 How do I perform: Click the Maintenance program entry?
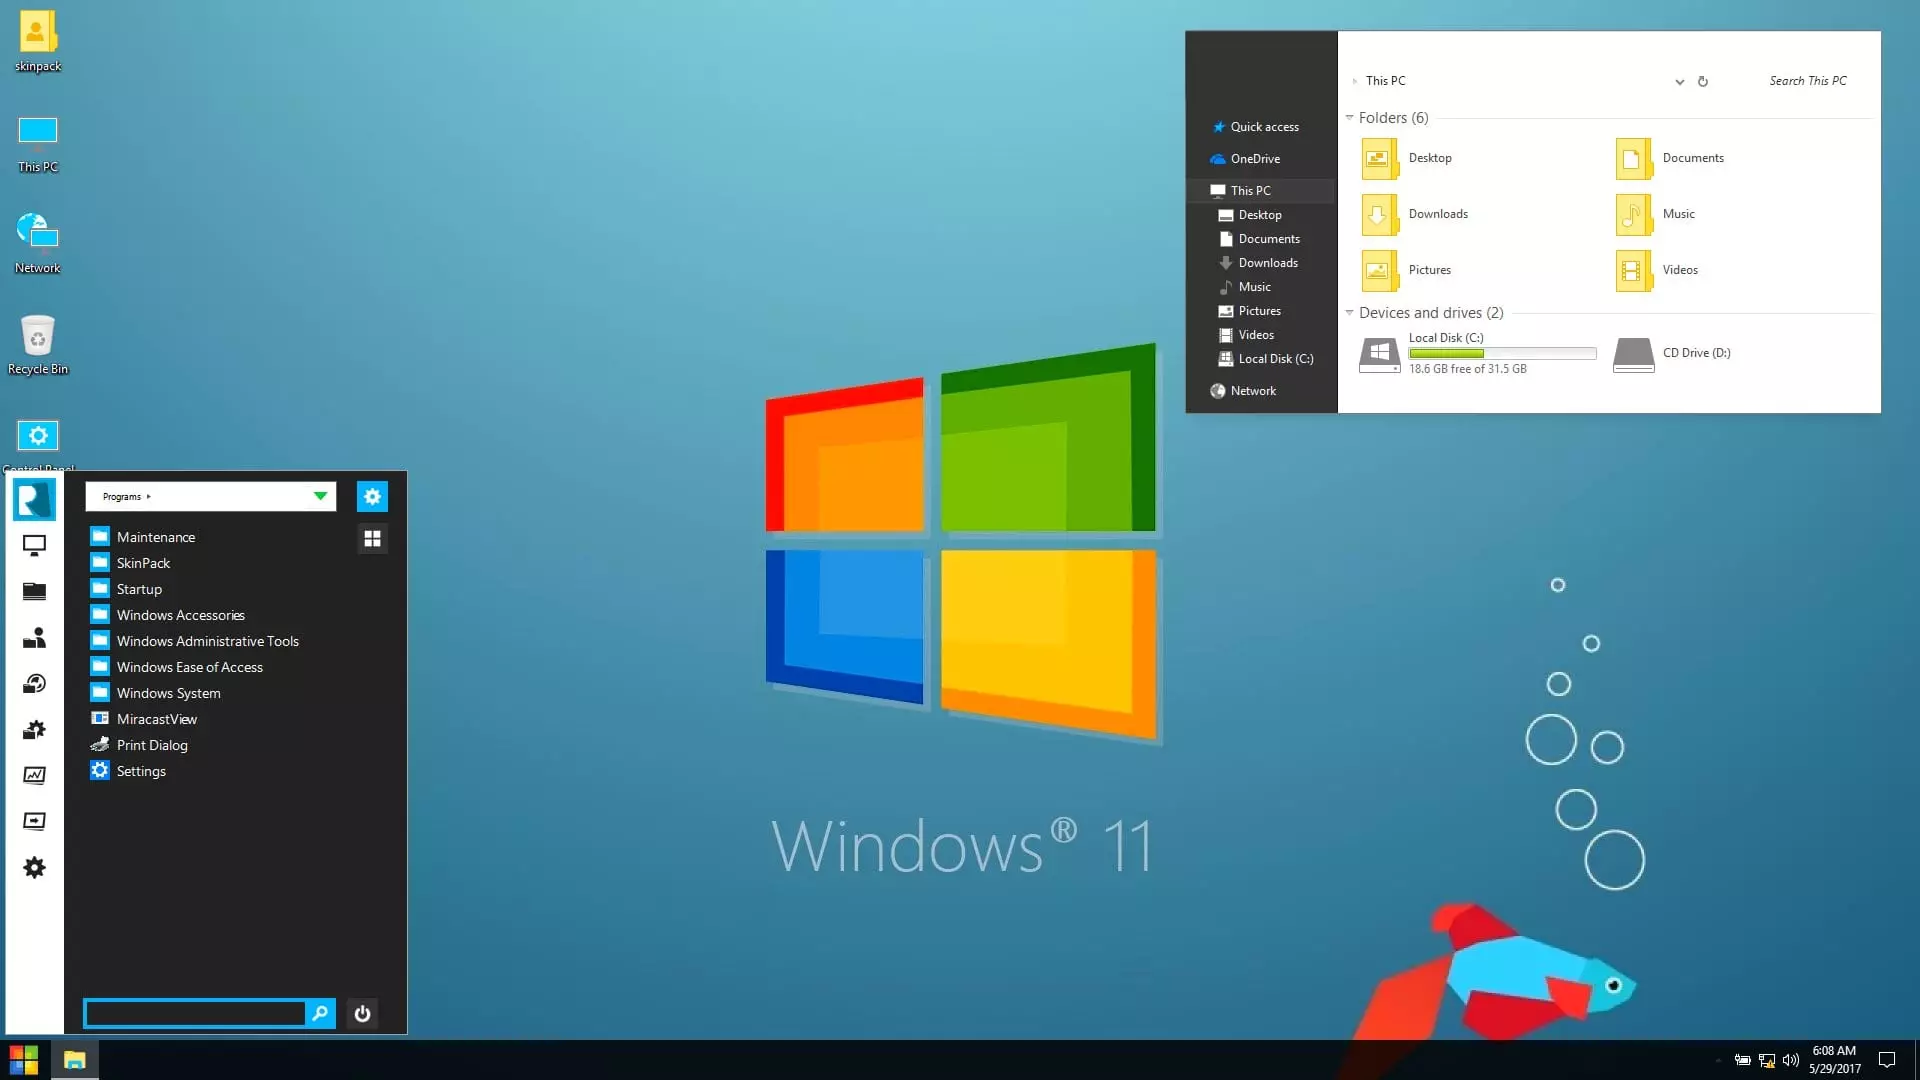point(156,537)
